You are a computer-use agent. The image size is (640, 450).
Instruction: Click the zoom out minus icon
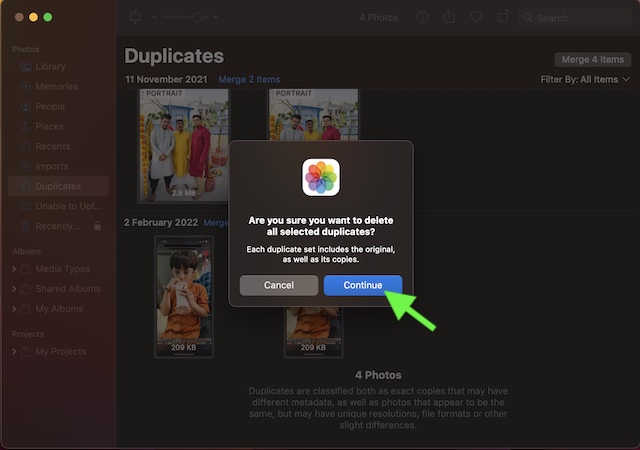[x=155, y=17]
